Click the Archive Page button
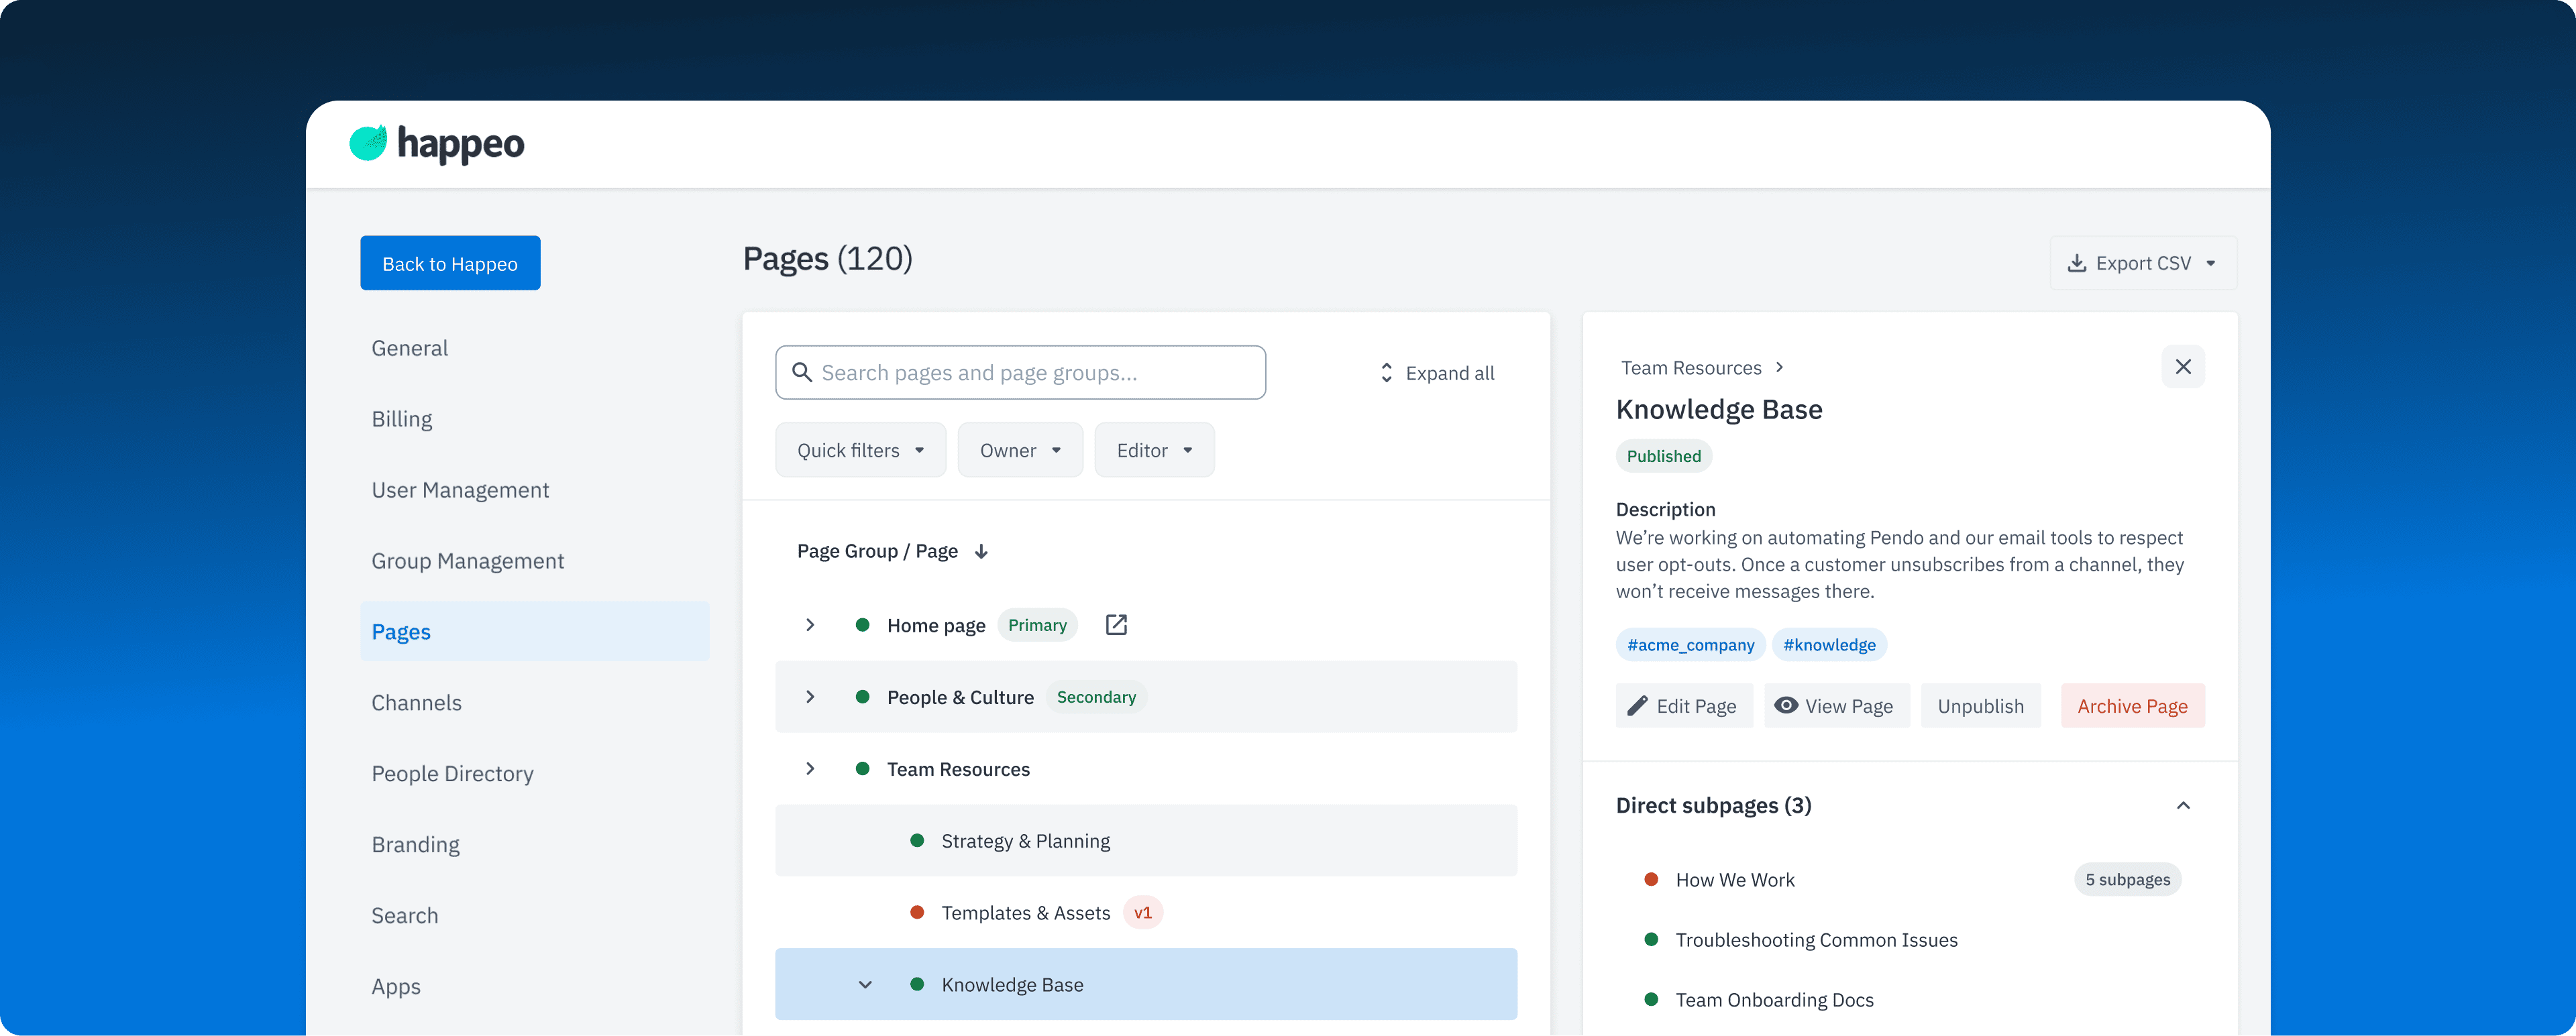Screen dimensions: 2576x1036 [x=2132, y=705]
